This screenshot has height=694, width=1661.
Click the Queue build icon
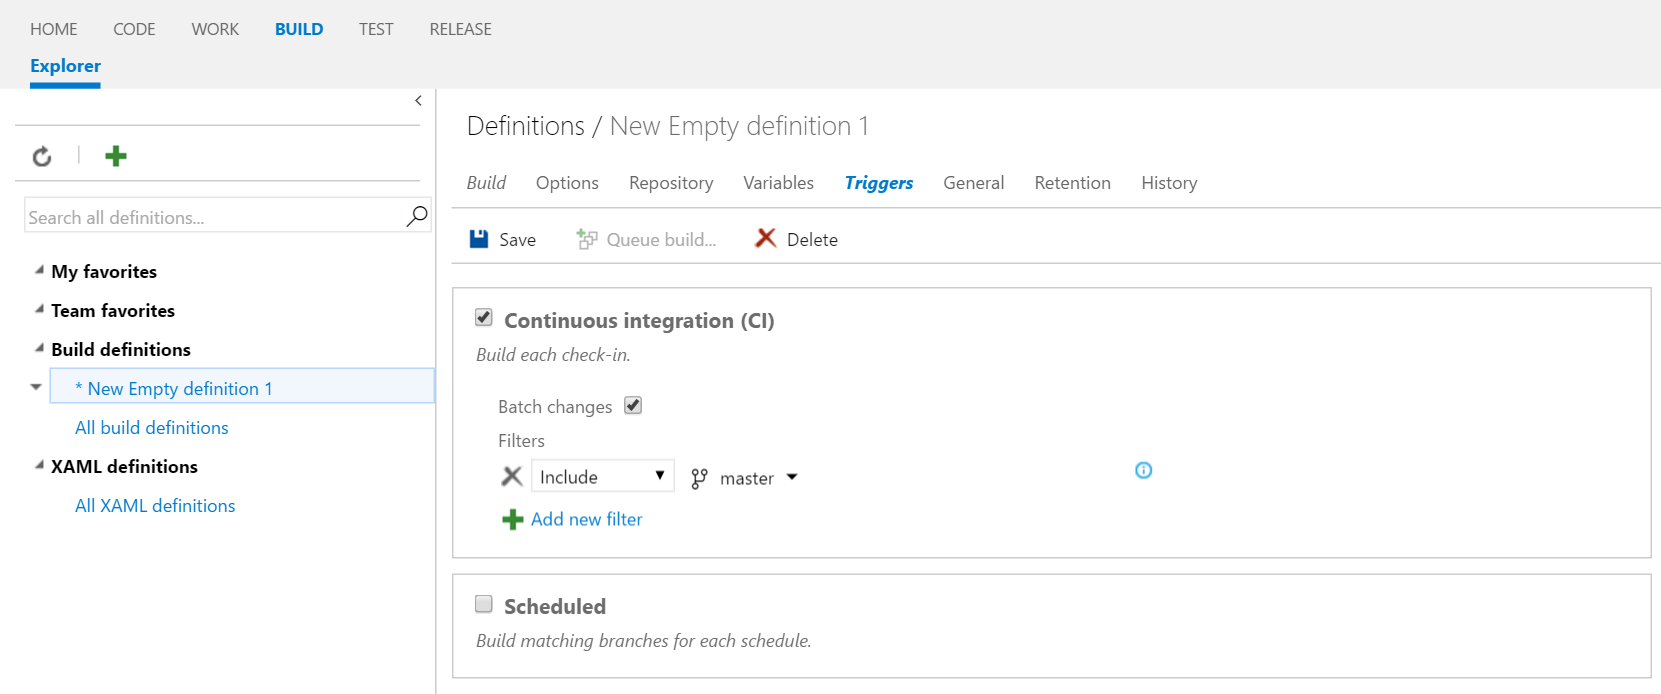click(587, 239)
